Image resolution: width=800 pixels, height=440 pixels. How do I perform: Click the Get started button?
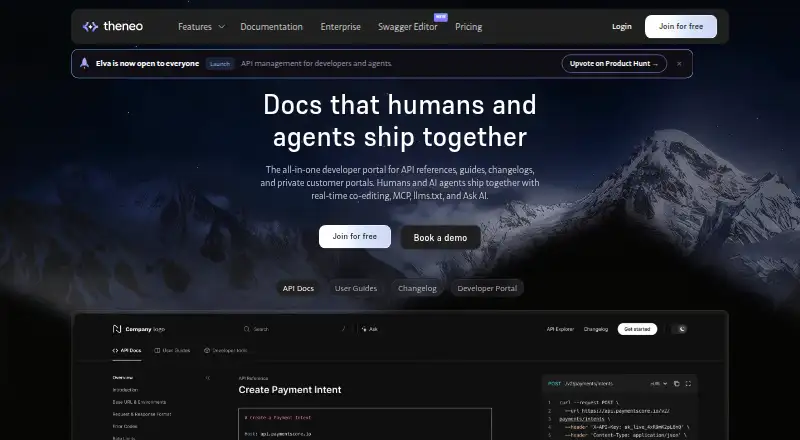[x=637, y=329]
